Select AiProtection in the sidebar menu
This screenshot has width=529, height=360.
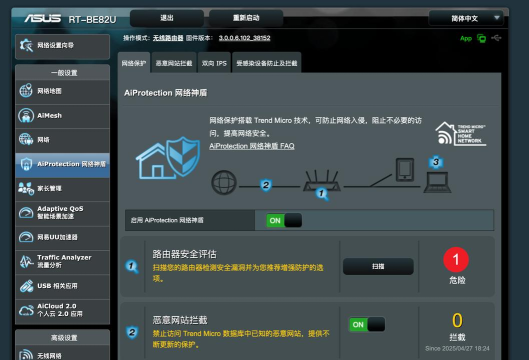(62, 164)
